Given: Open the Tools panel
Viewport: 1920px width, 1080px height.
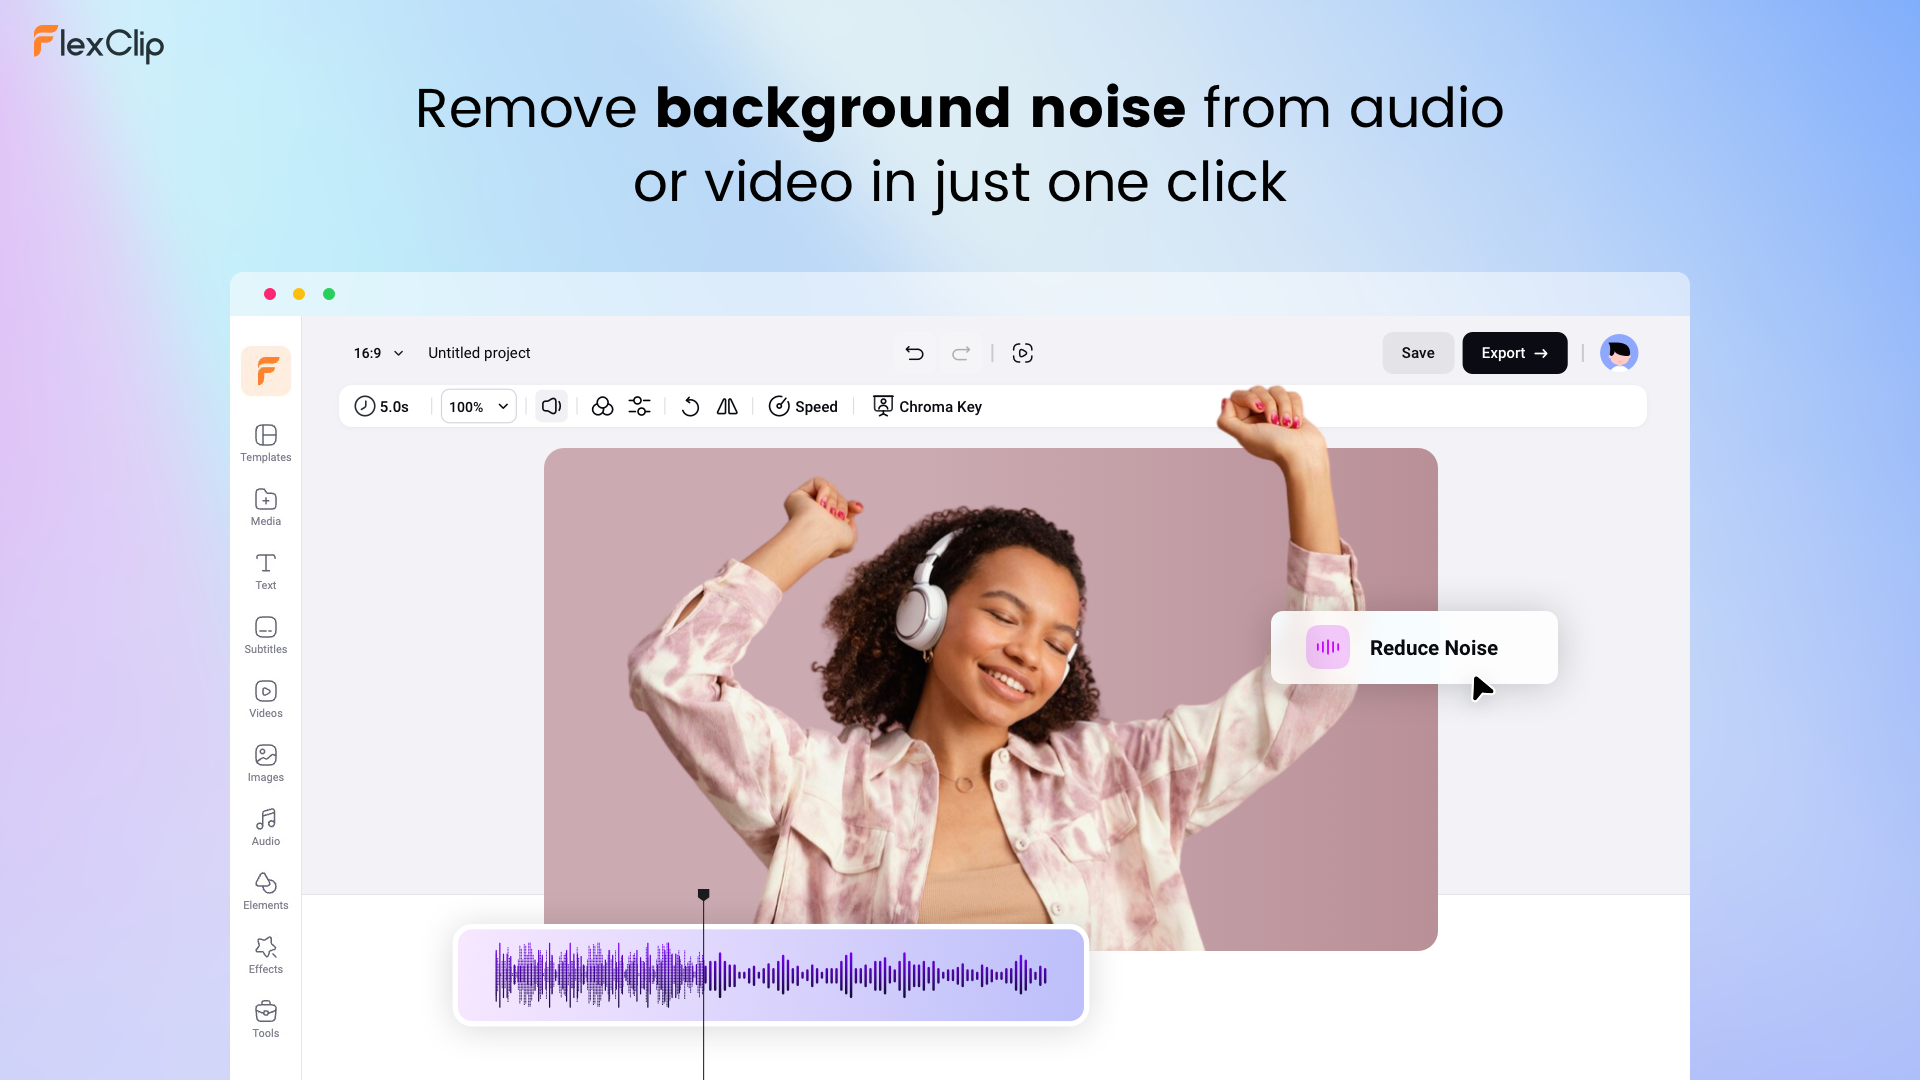Looking at the screenshot, I should click(x=264, y=1018).
